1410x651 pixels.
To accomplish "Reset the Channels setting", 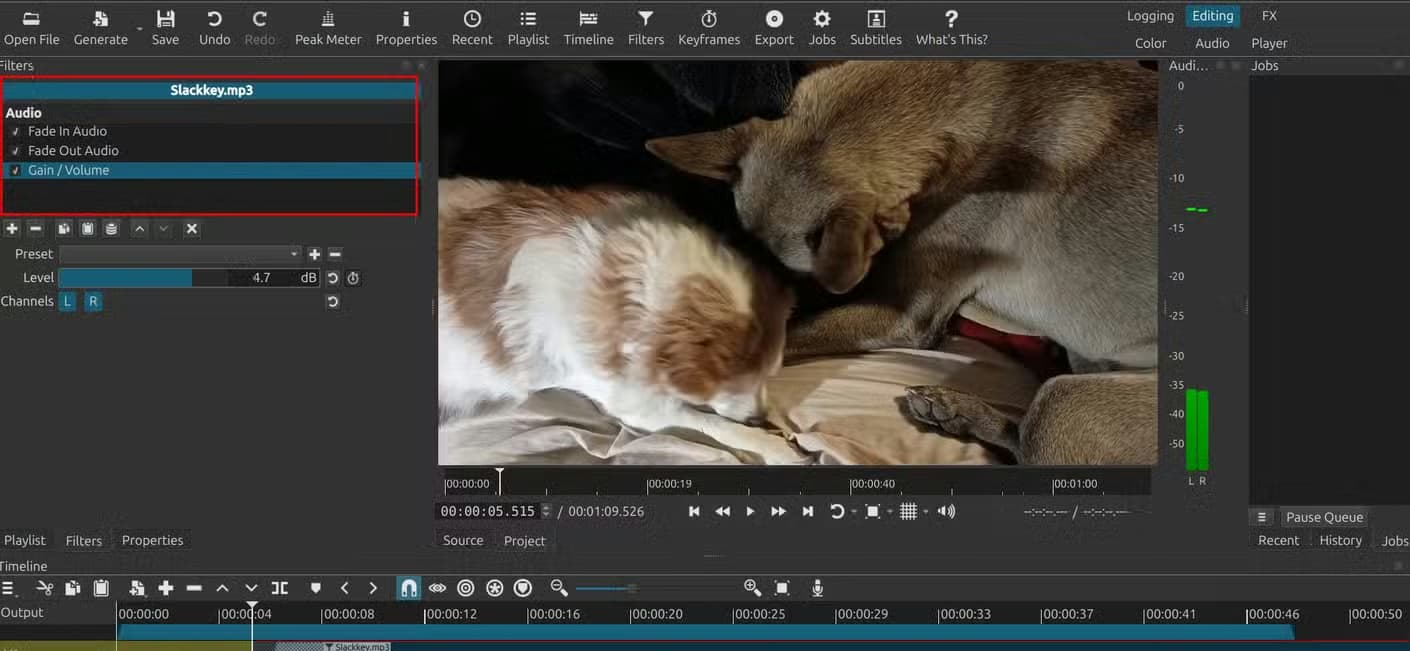I will click(333, 301).
